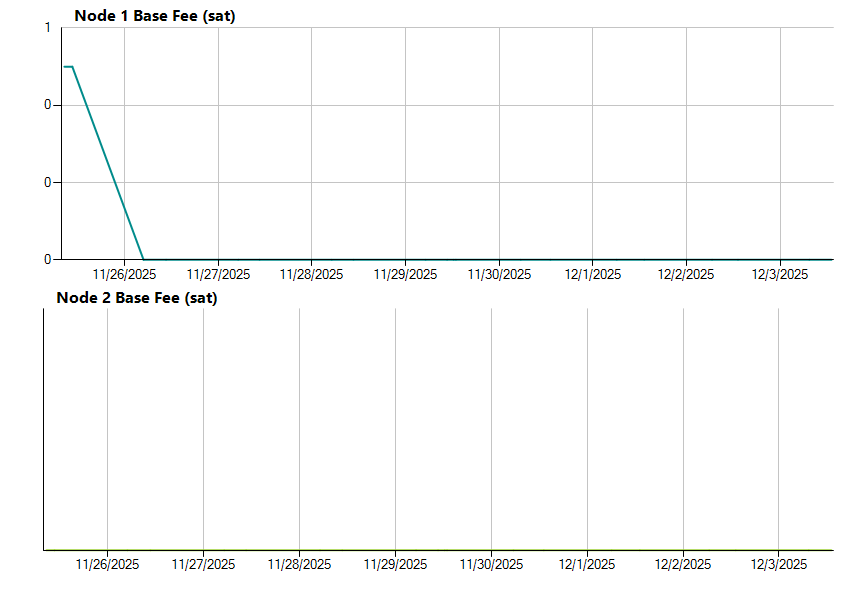860x600 pixels.
Task: Click the Node 2 Base Fee chart title
Action: tap(137, 298)
